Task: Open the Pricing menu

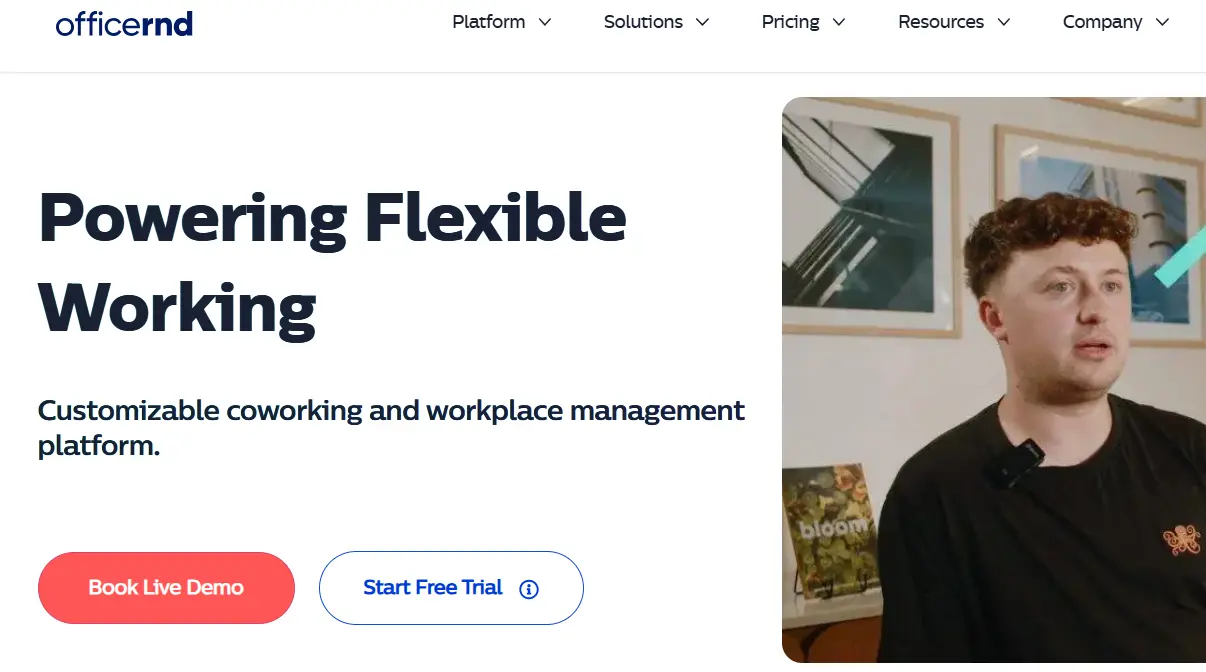Action: tap(790, 22)
